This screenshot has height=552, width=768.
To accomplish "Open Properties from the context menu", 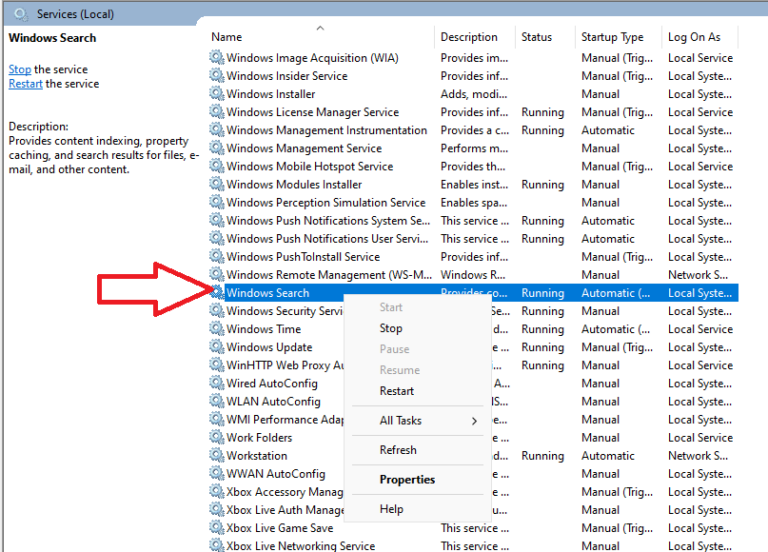I will 407,480.
